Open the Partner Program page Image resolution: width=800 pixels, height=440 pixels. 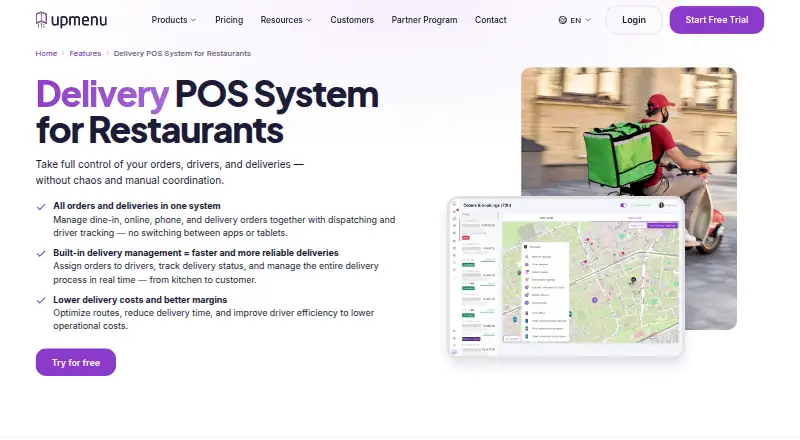424,20
